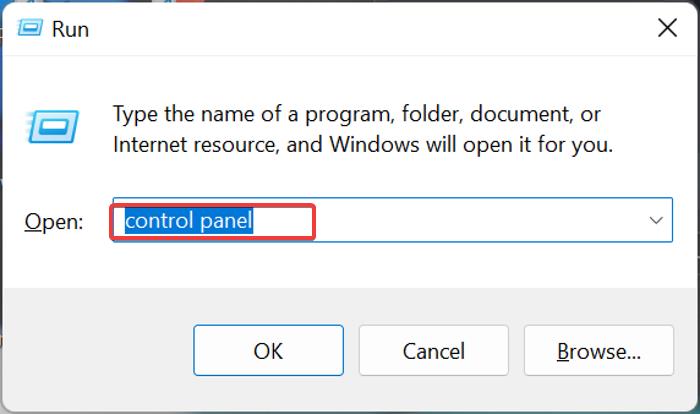Image resolution: width=700 pixels, height=414 pixels.
Task: Open the Browse... file picker
Action: (x=598, y=351)
